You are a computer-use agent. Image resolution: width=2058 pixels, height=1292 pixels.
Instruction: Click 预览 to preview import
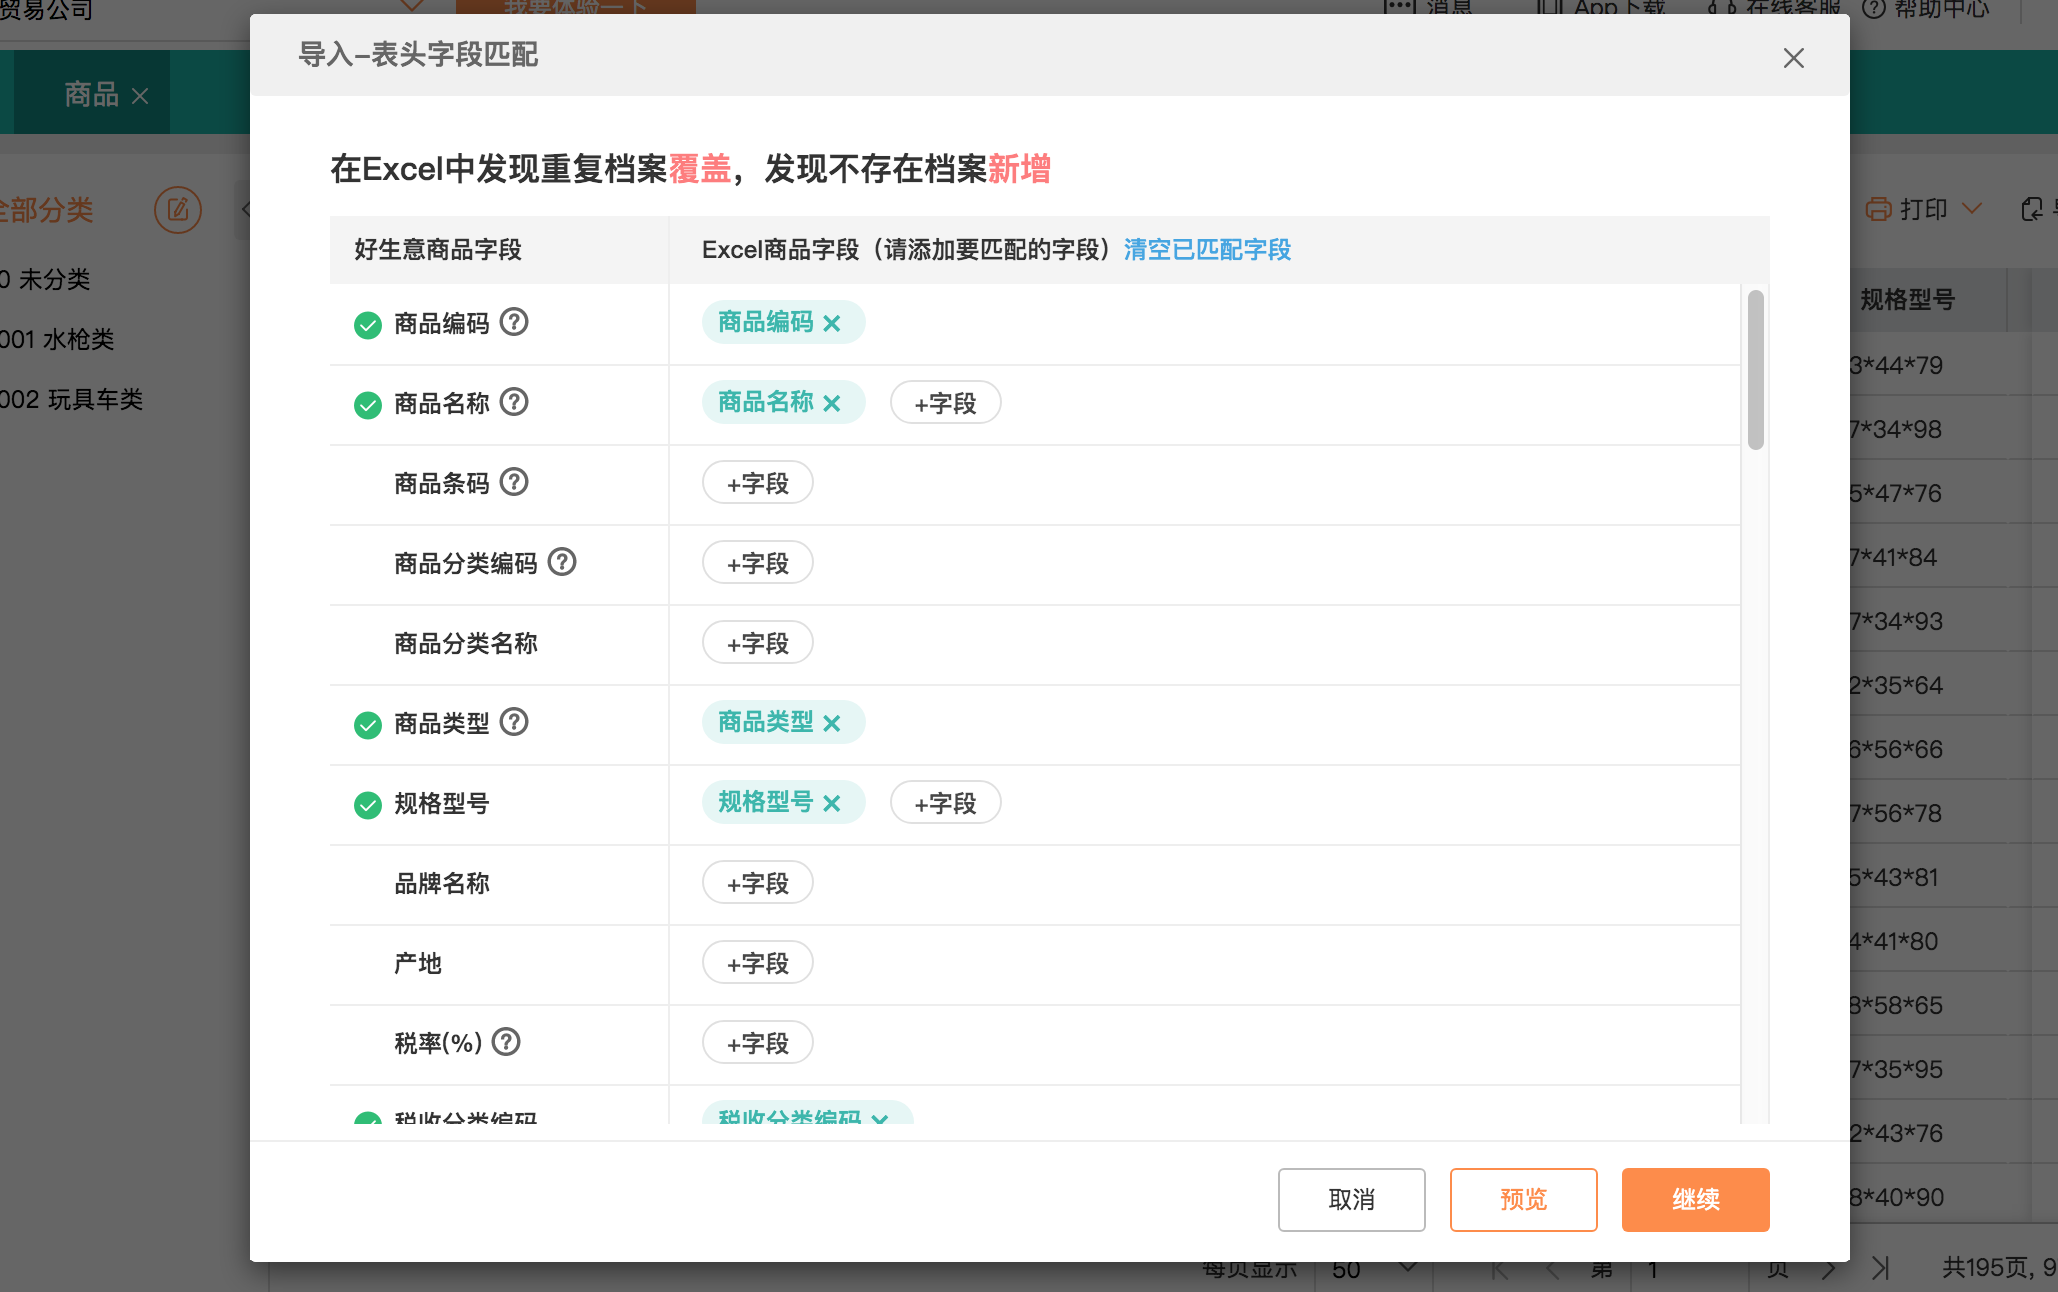pyautogui.click(x=1524, y=1200)
